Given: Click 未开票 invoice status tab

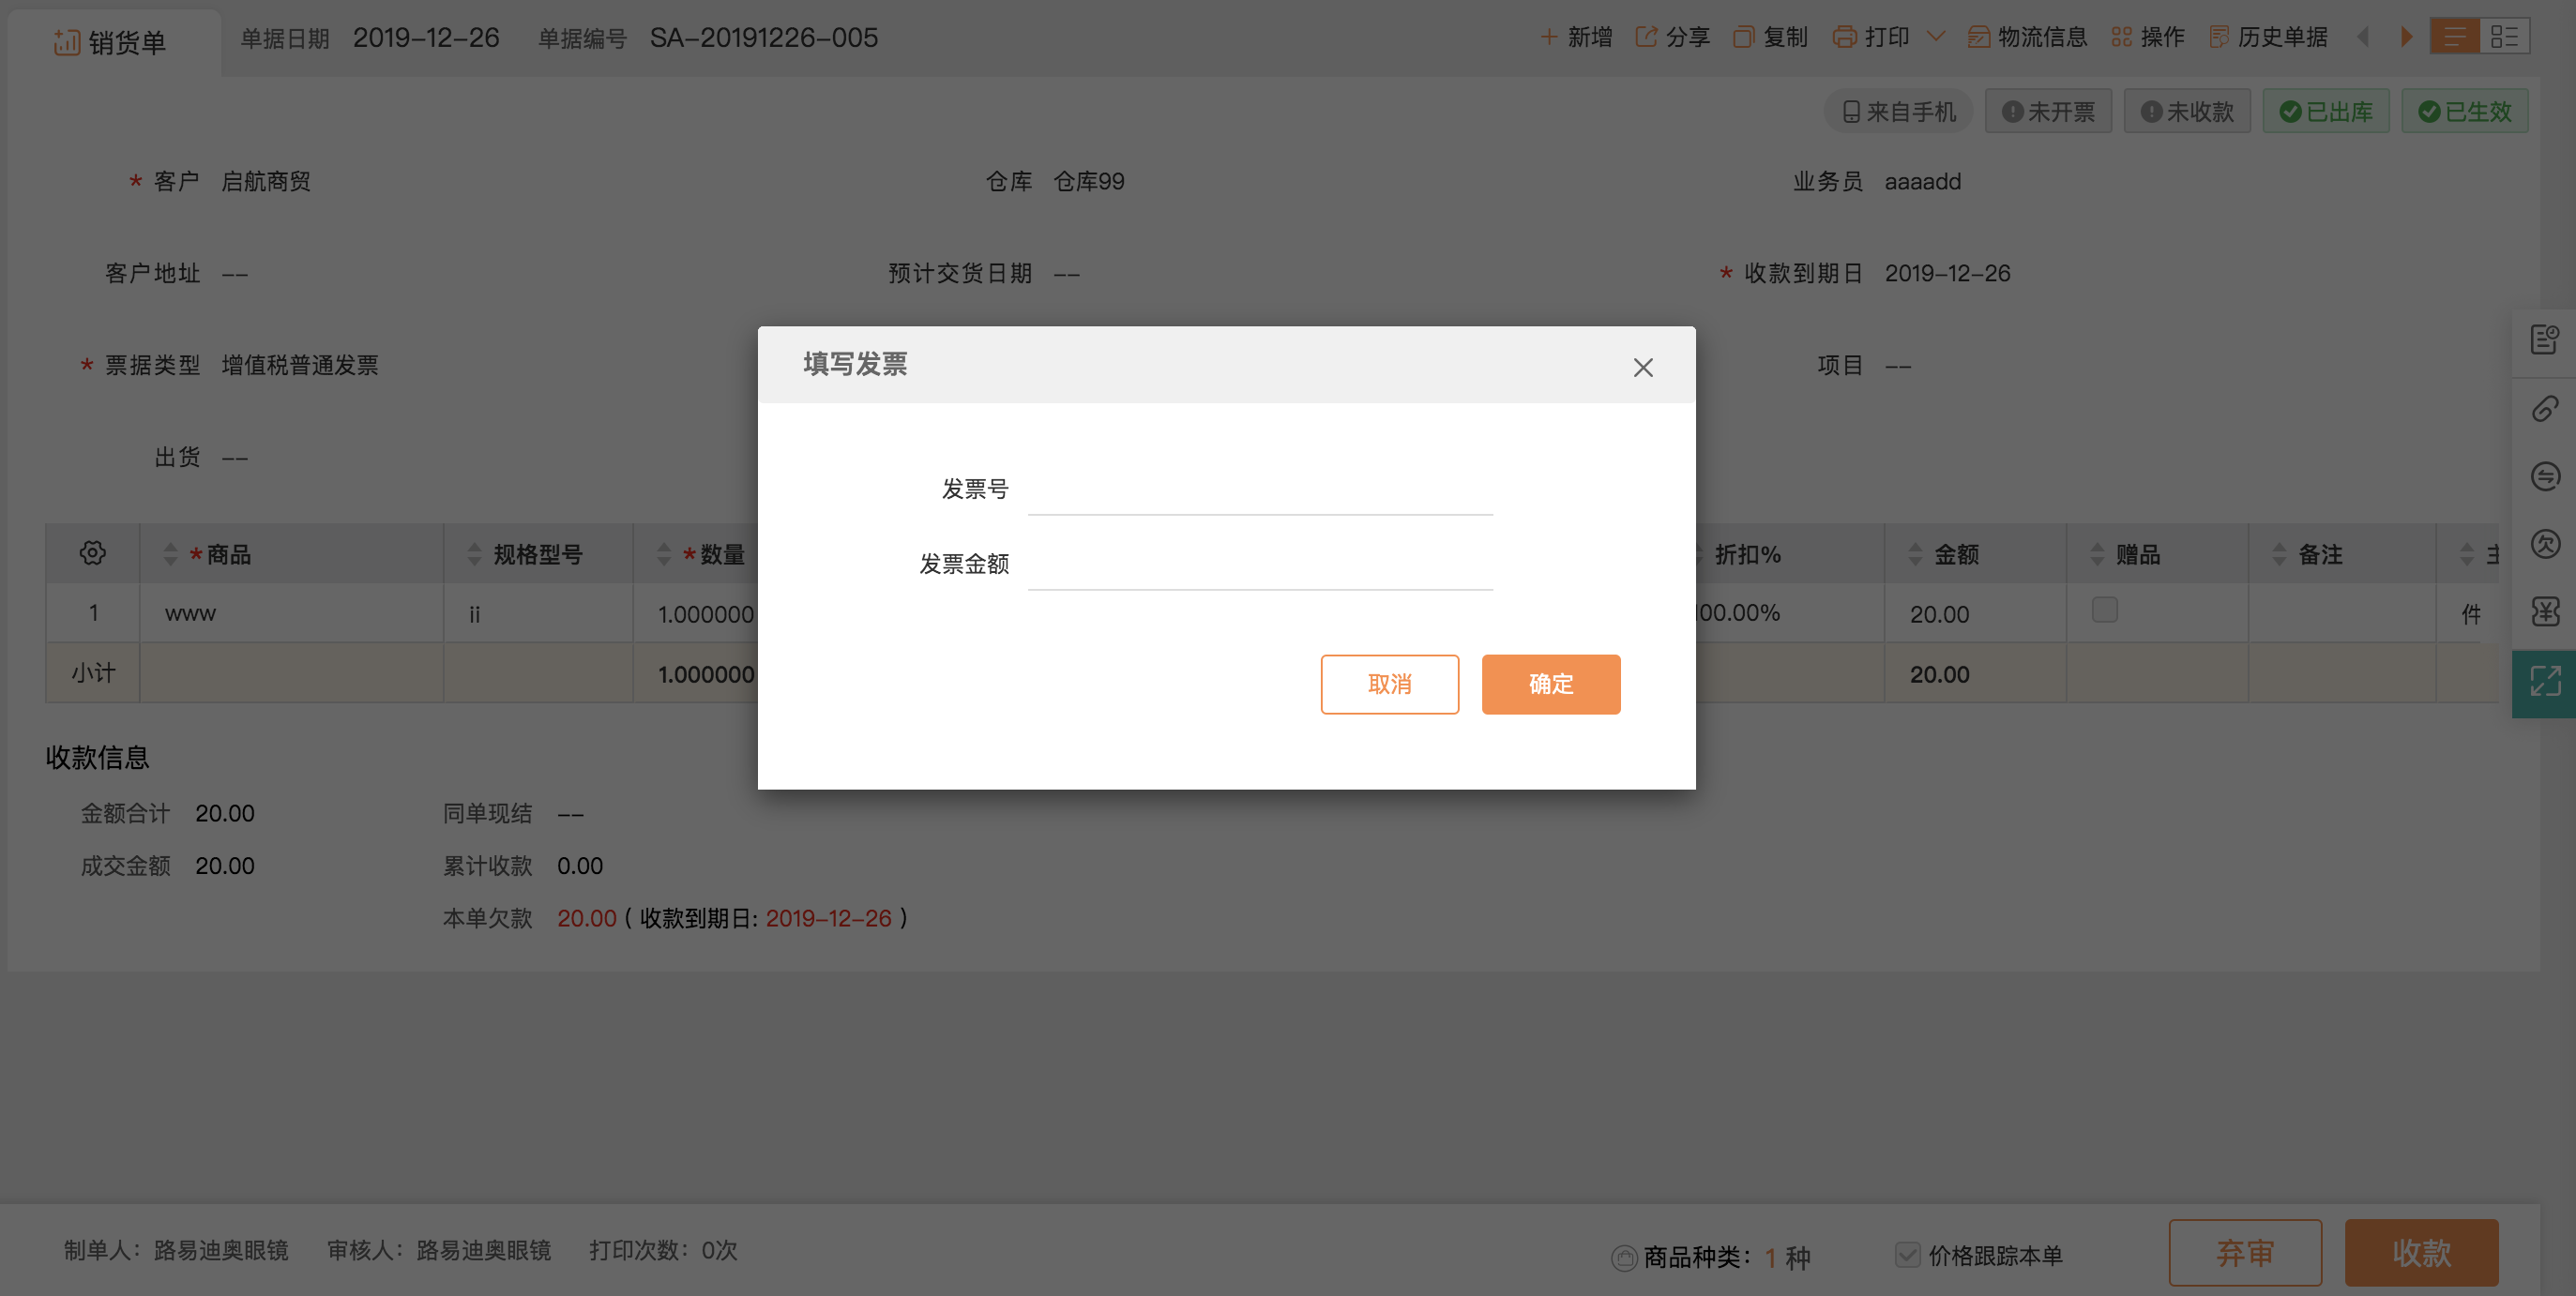Looking at the screenshot, I should pos(2051,113).
